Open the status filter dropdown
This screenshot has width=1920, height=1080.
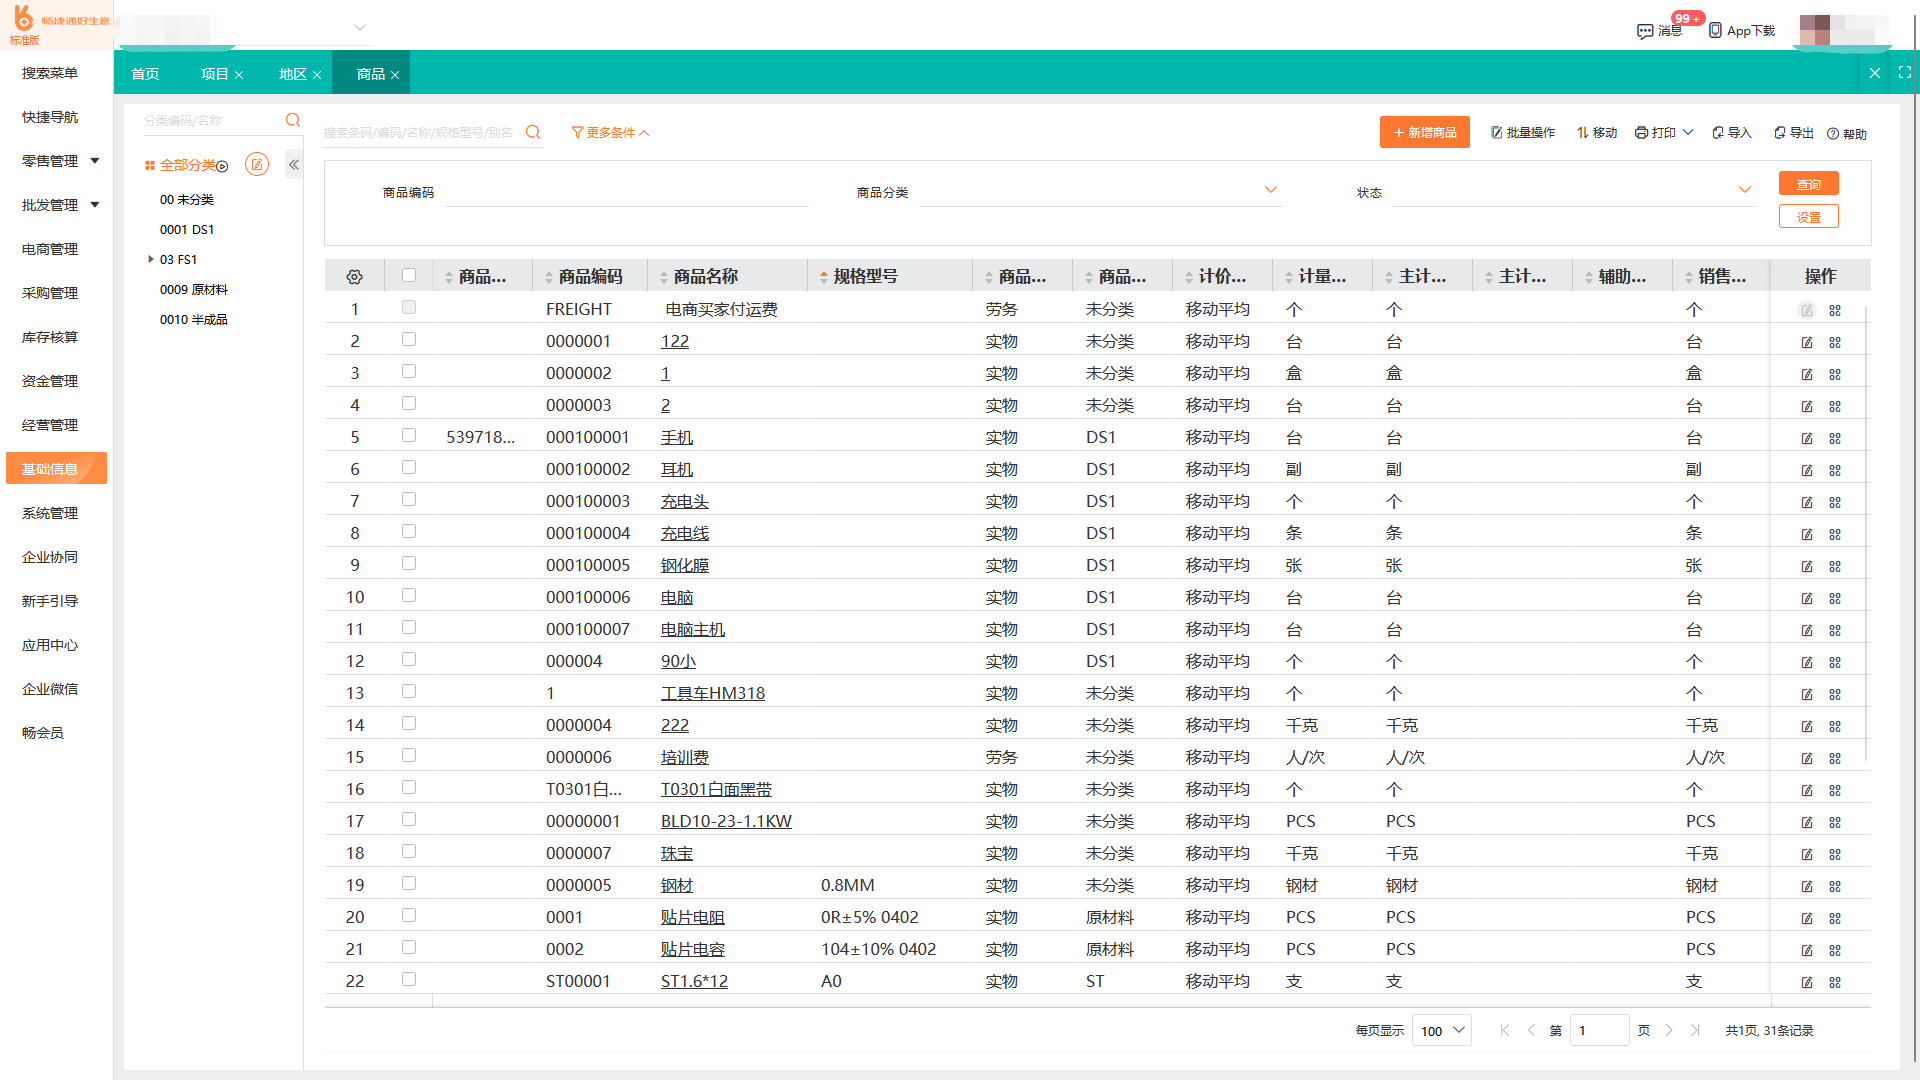click(x=1747, y=191)
